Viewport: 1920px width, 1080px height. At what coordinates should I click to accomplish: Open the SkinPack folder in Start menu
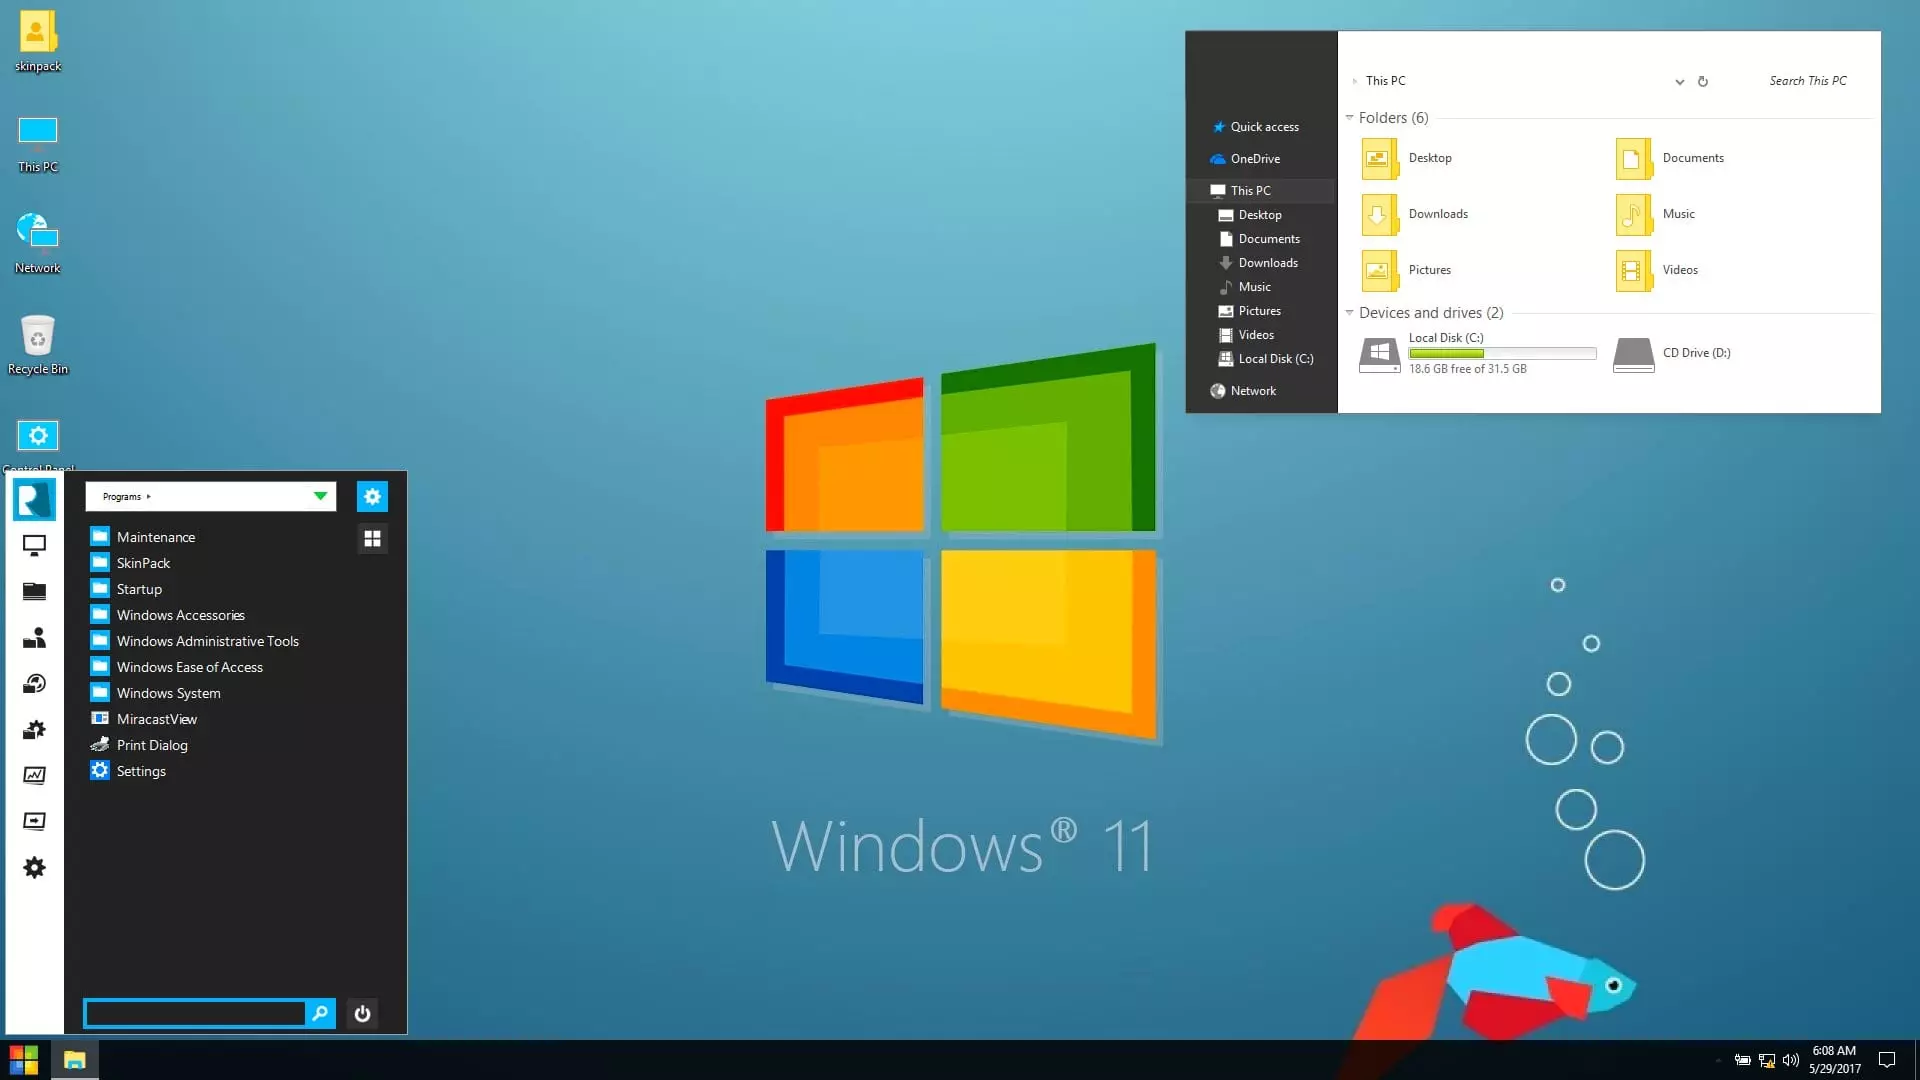pyautogui.click(x=142, y=563)
